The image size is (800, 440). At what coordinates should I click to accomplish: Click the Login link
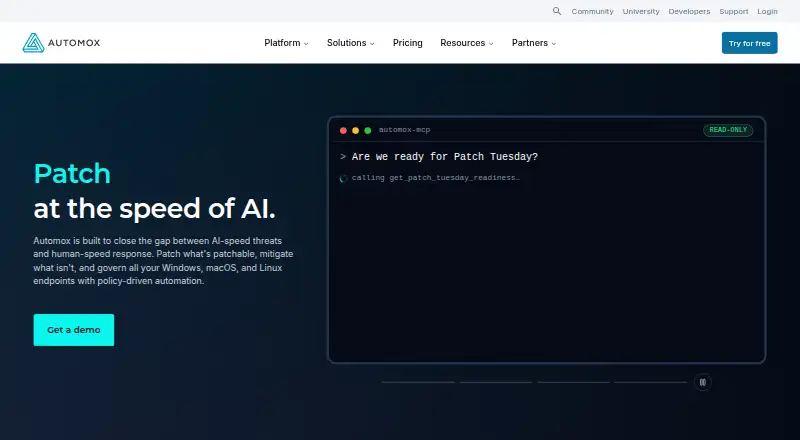pyautogui.click(x=767, y=11)
